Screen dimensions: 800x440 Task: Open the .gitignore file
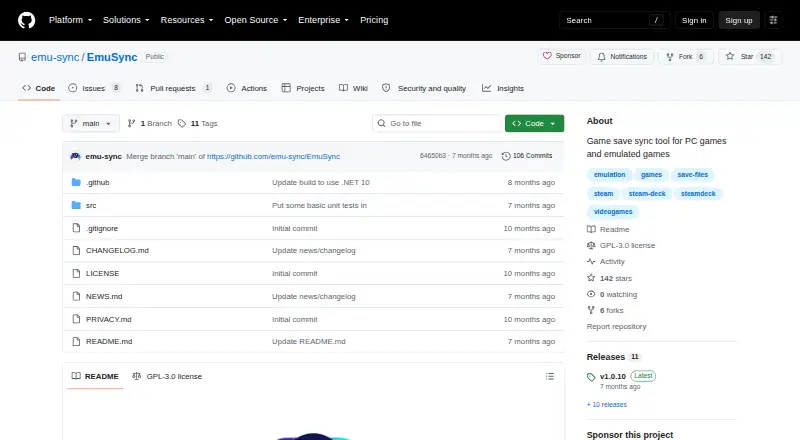102,228
